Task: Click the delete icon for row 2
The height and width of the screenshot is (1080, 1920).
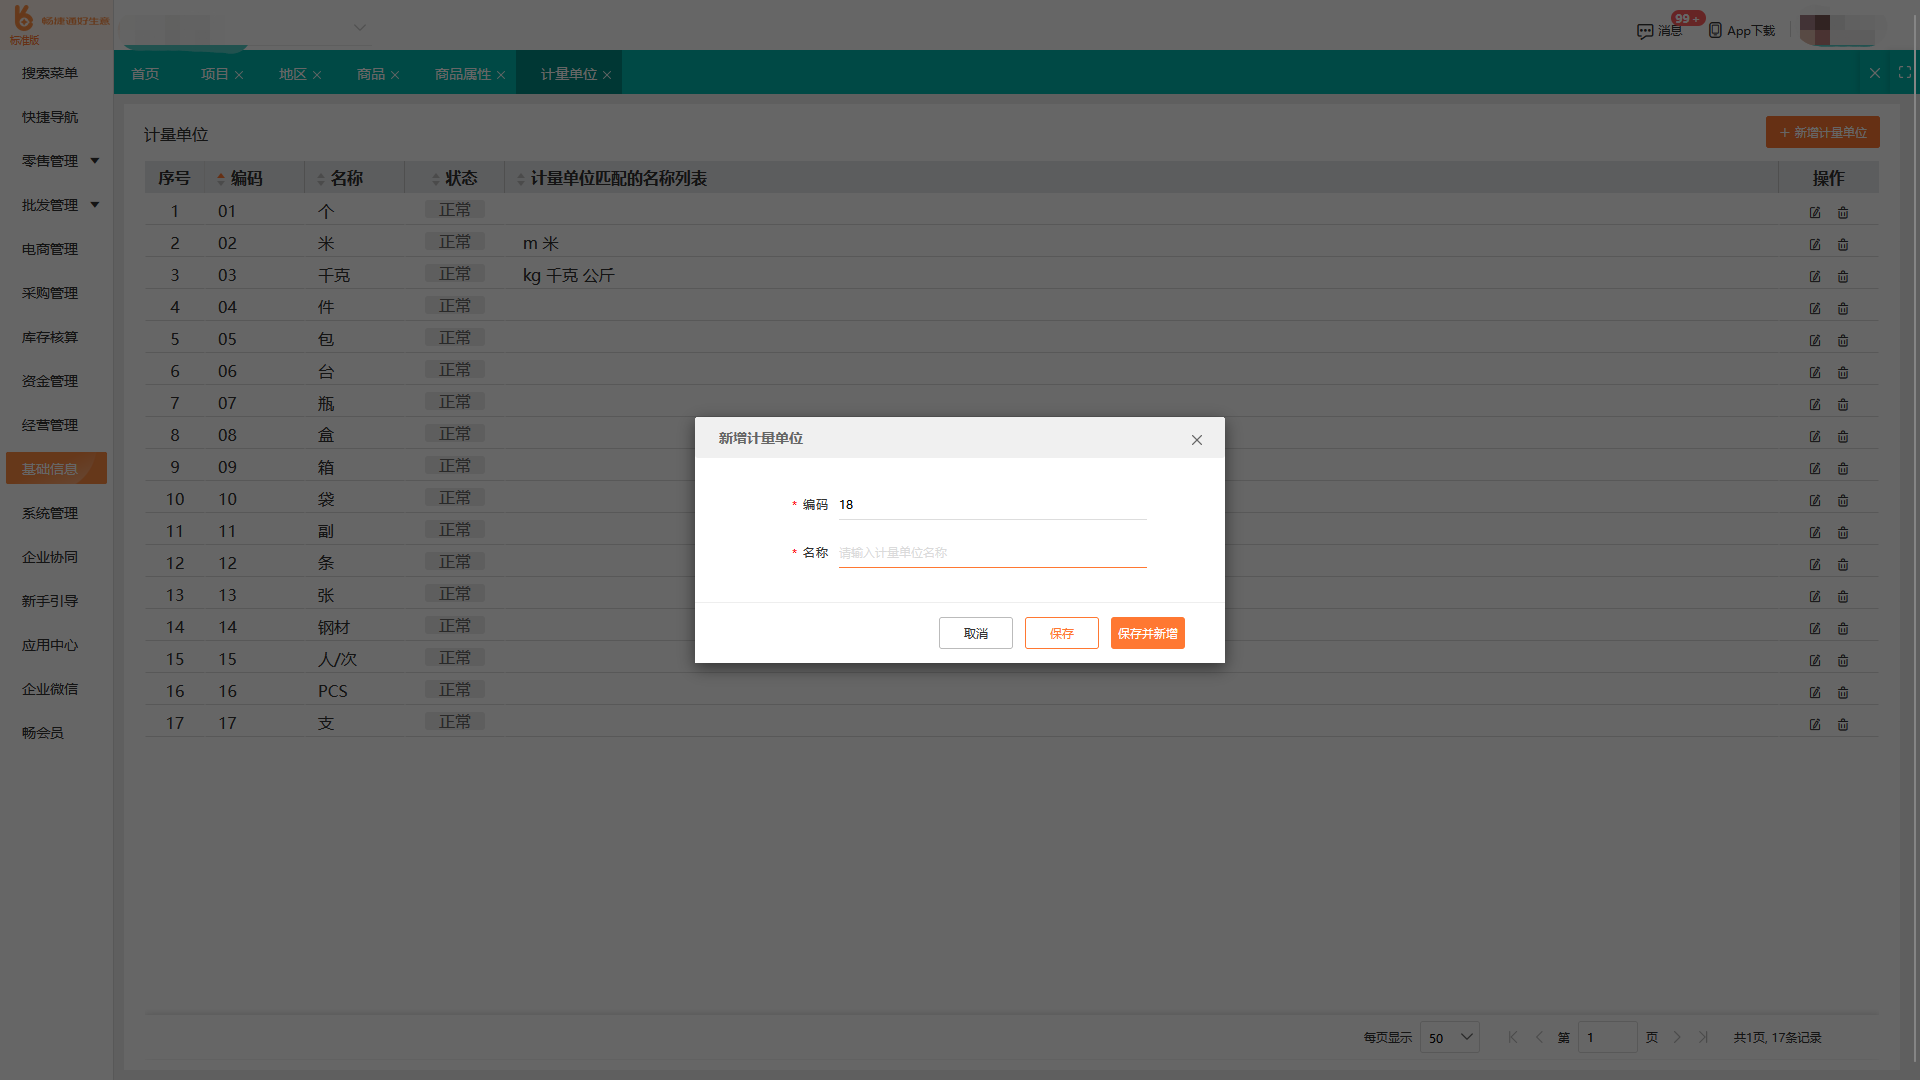Action: coord(1844,244)
